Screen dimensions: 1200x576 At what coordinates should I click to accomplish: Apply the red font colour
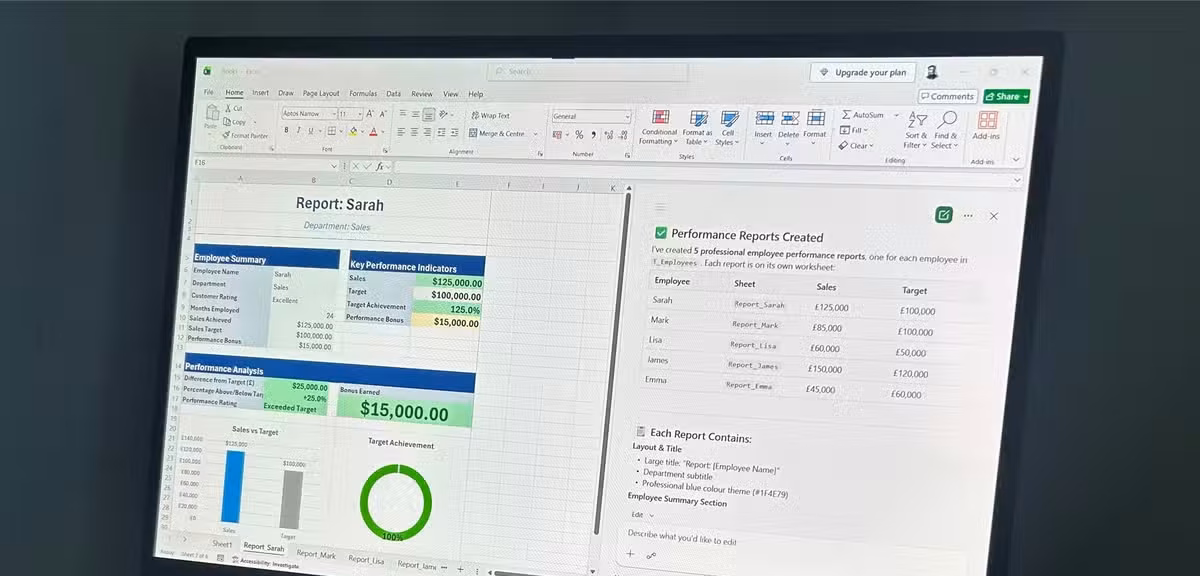[373, 131]
